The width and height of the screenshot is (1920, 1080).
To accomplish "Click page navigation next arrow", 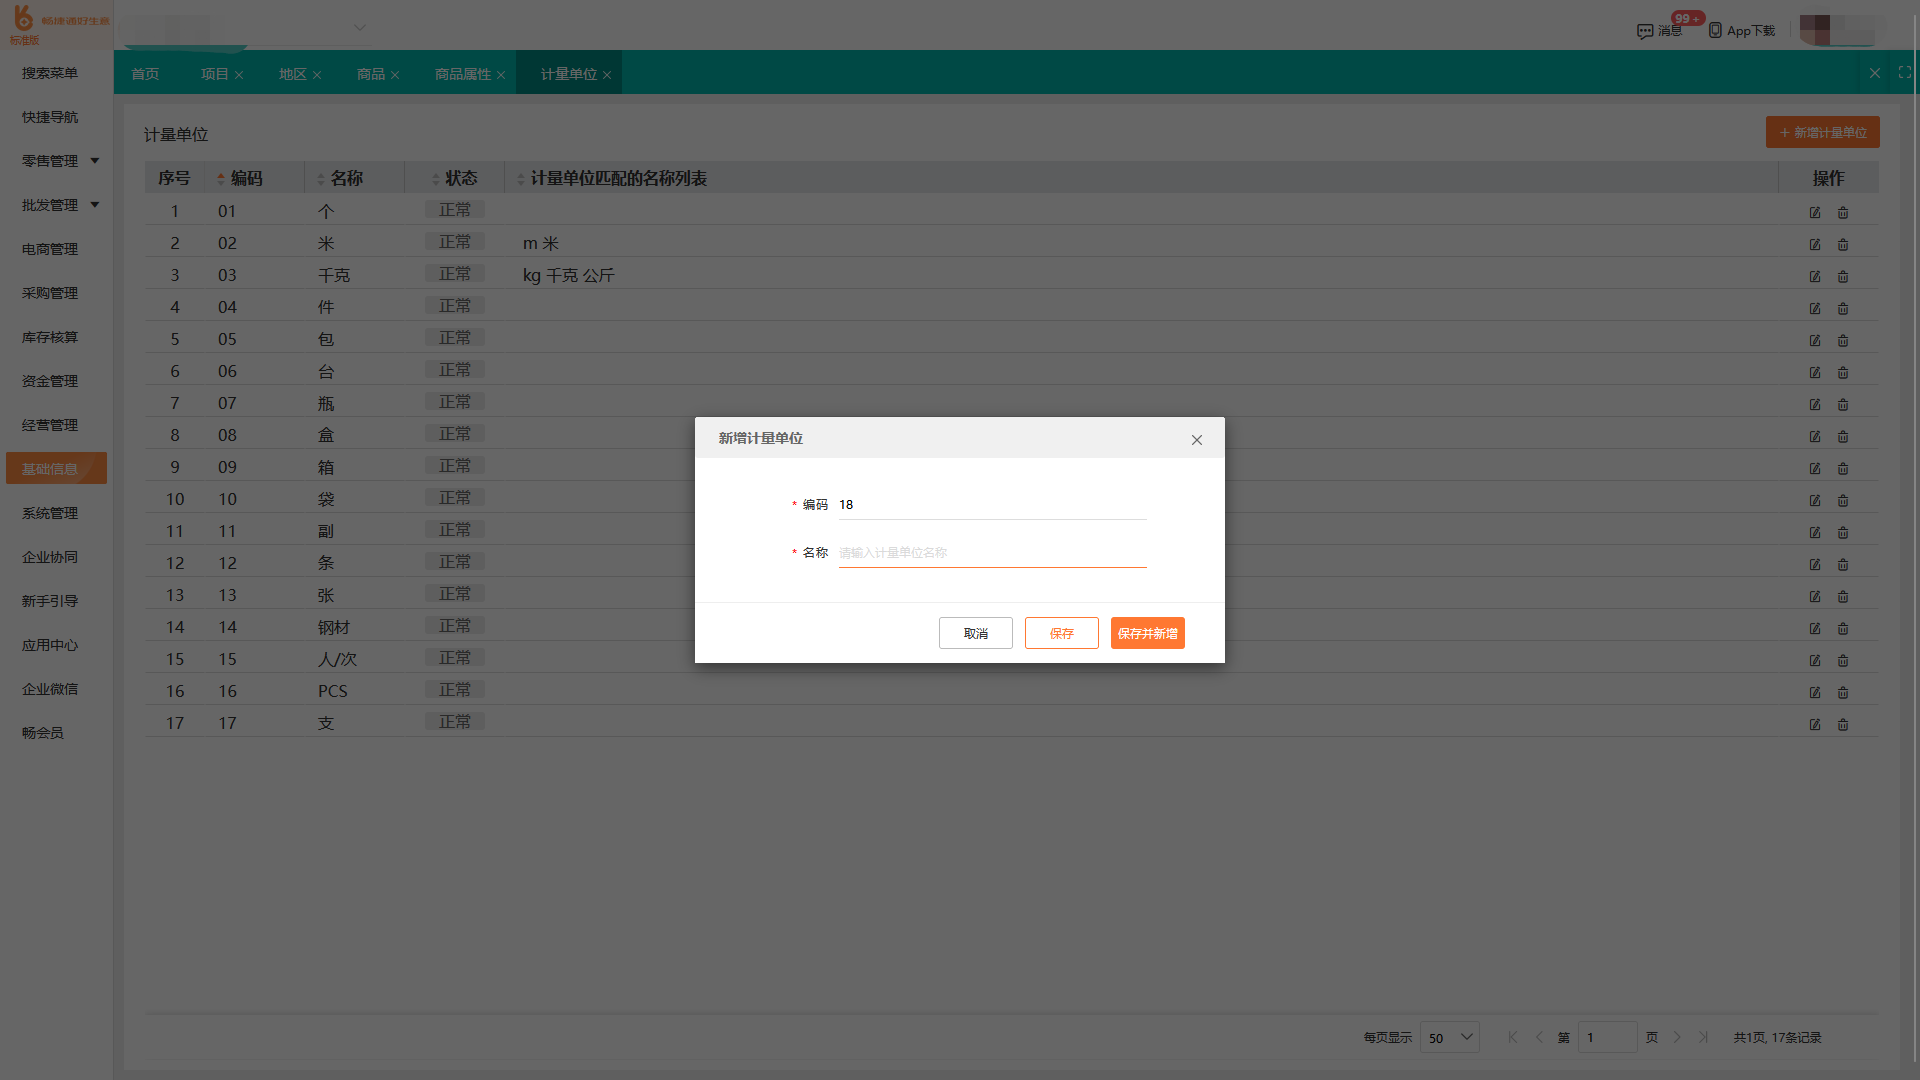I will (1677, 1038).
